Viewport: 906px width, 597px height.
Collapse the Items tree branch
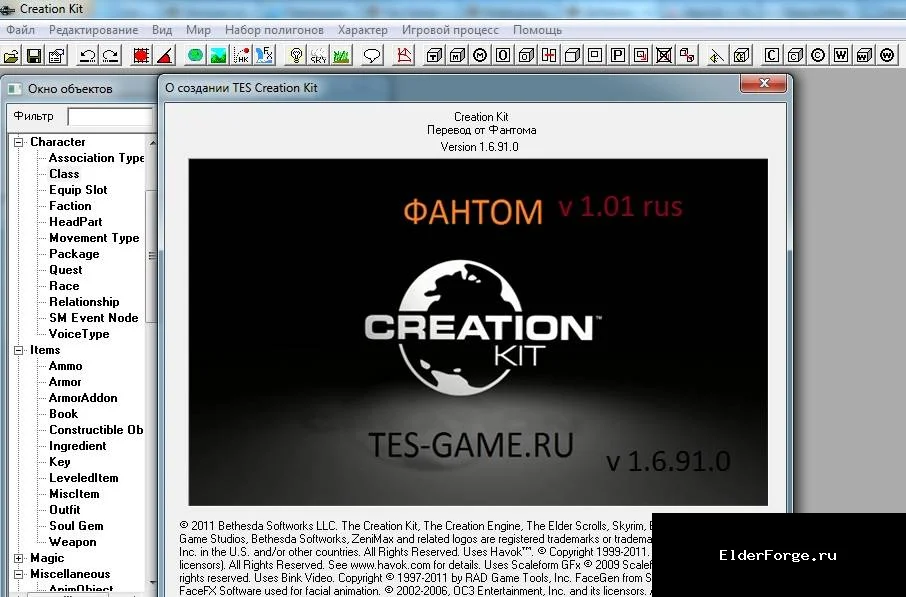click(x=17, y=349)
